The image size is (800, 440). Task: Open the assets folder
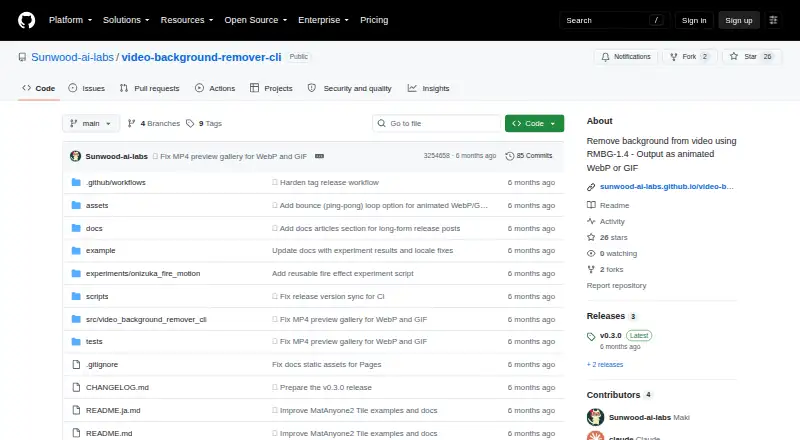tap(97, 205)
